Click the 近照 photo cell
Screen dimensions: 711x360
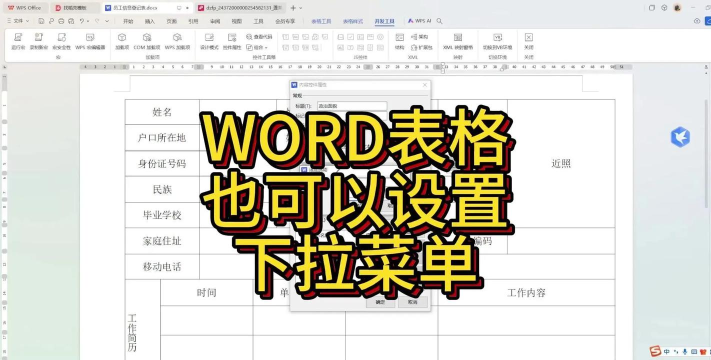pyautogui.click(x=561, y=164)
